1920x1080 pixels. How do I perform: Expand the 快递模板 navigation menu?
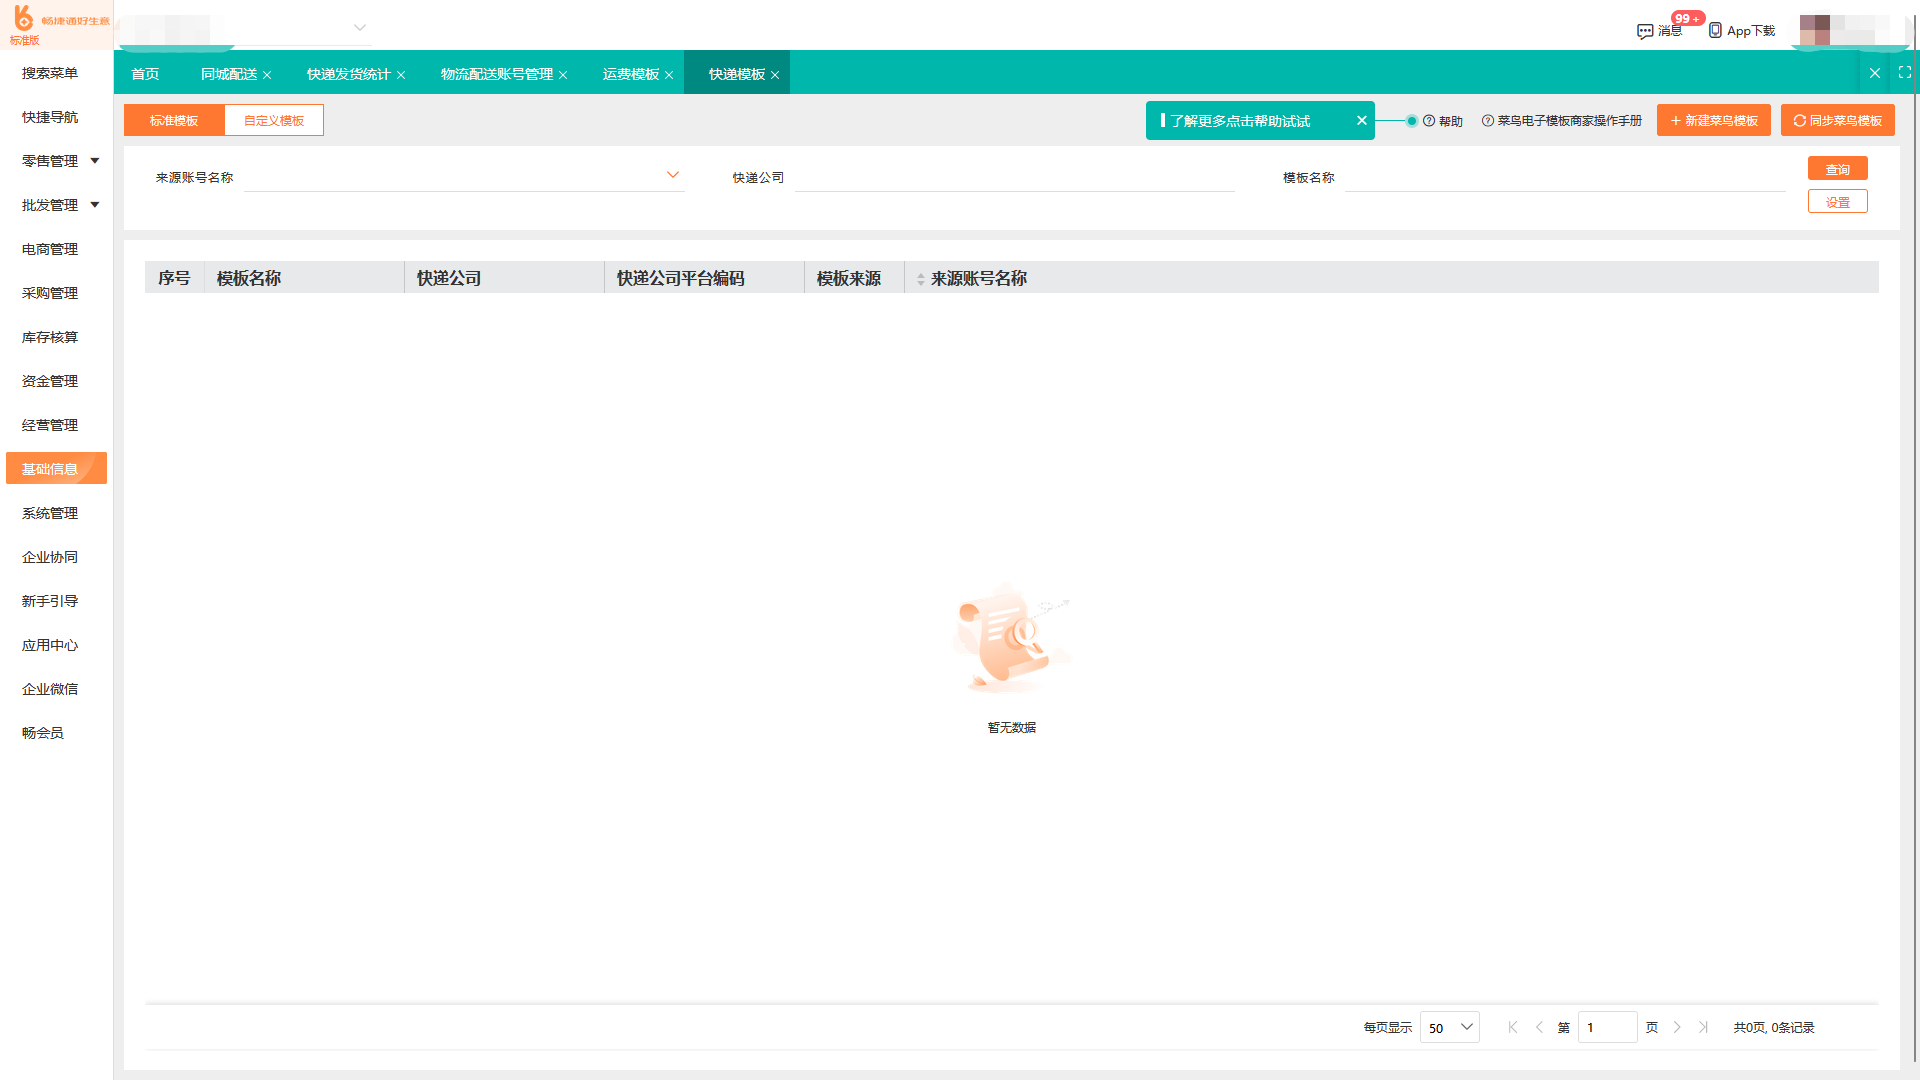pyautogui.click(x=733, y=73)
